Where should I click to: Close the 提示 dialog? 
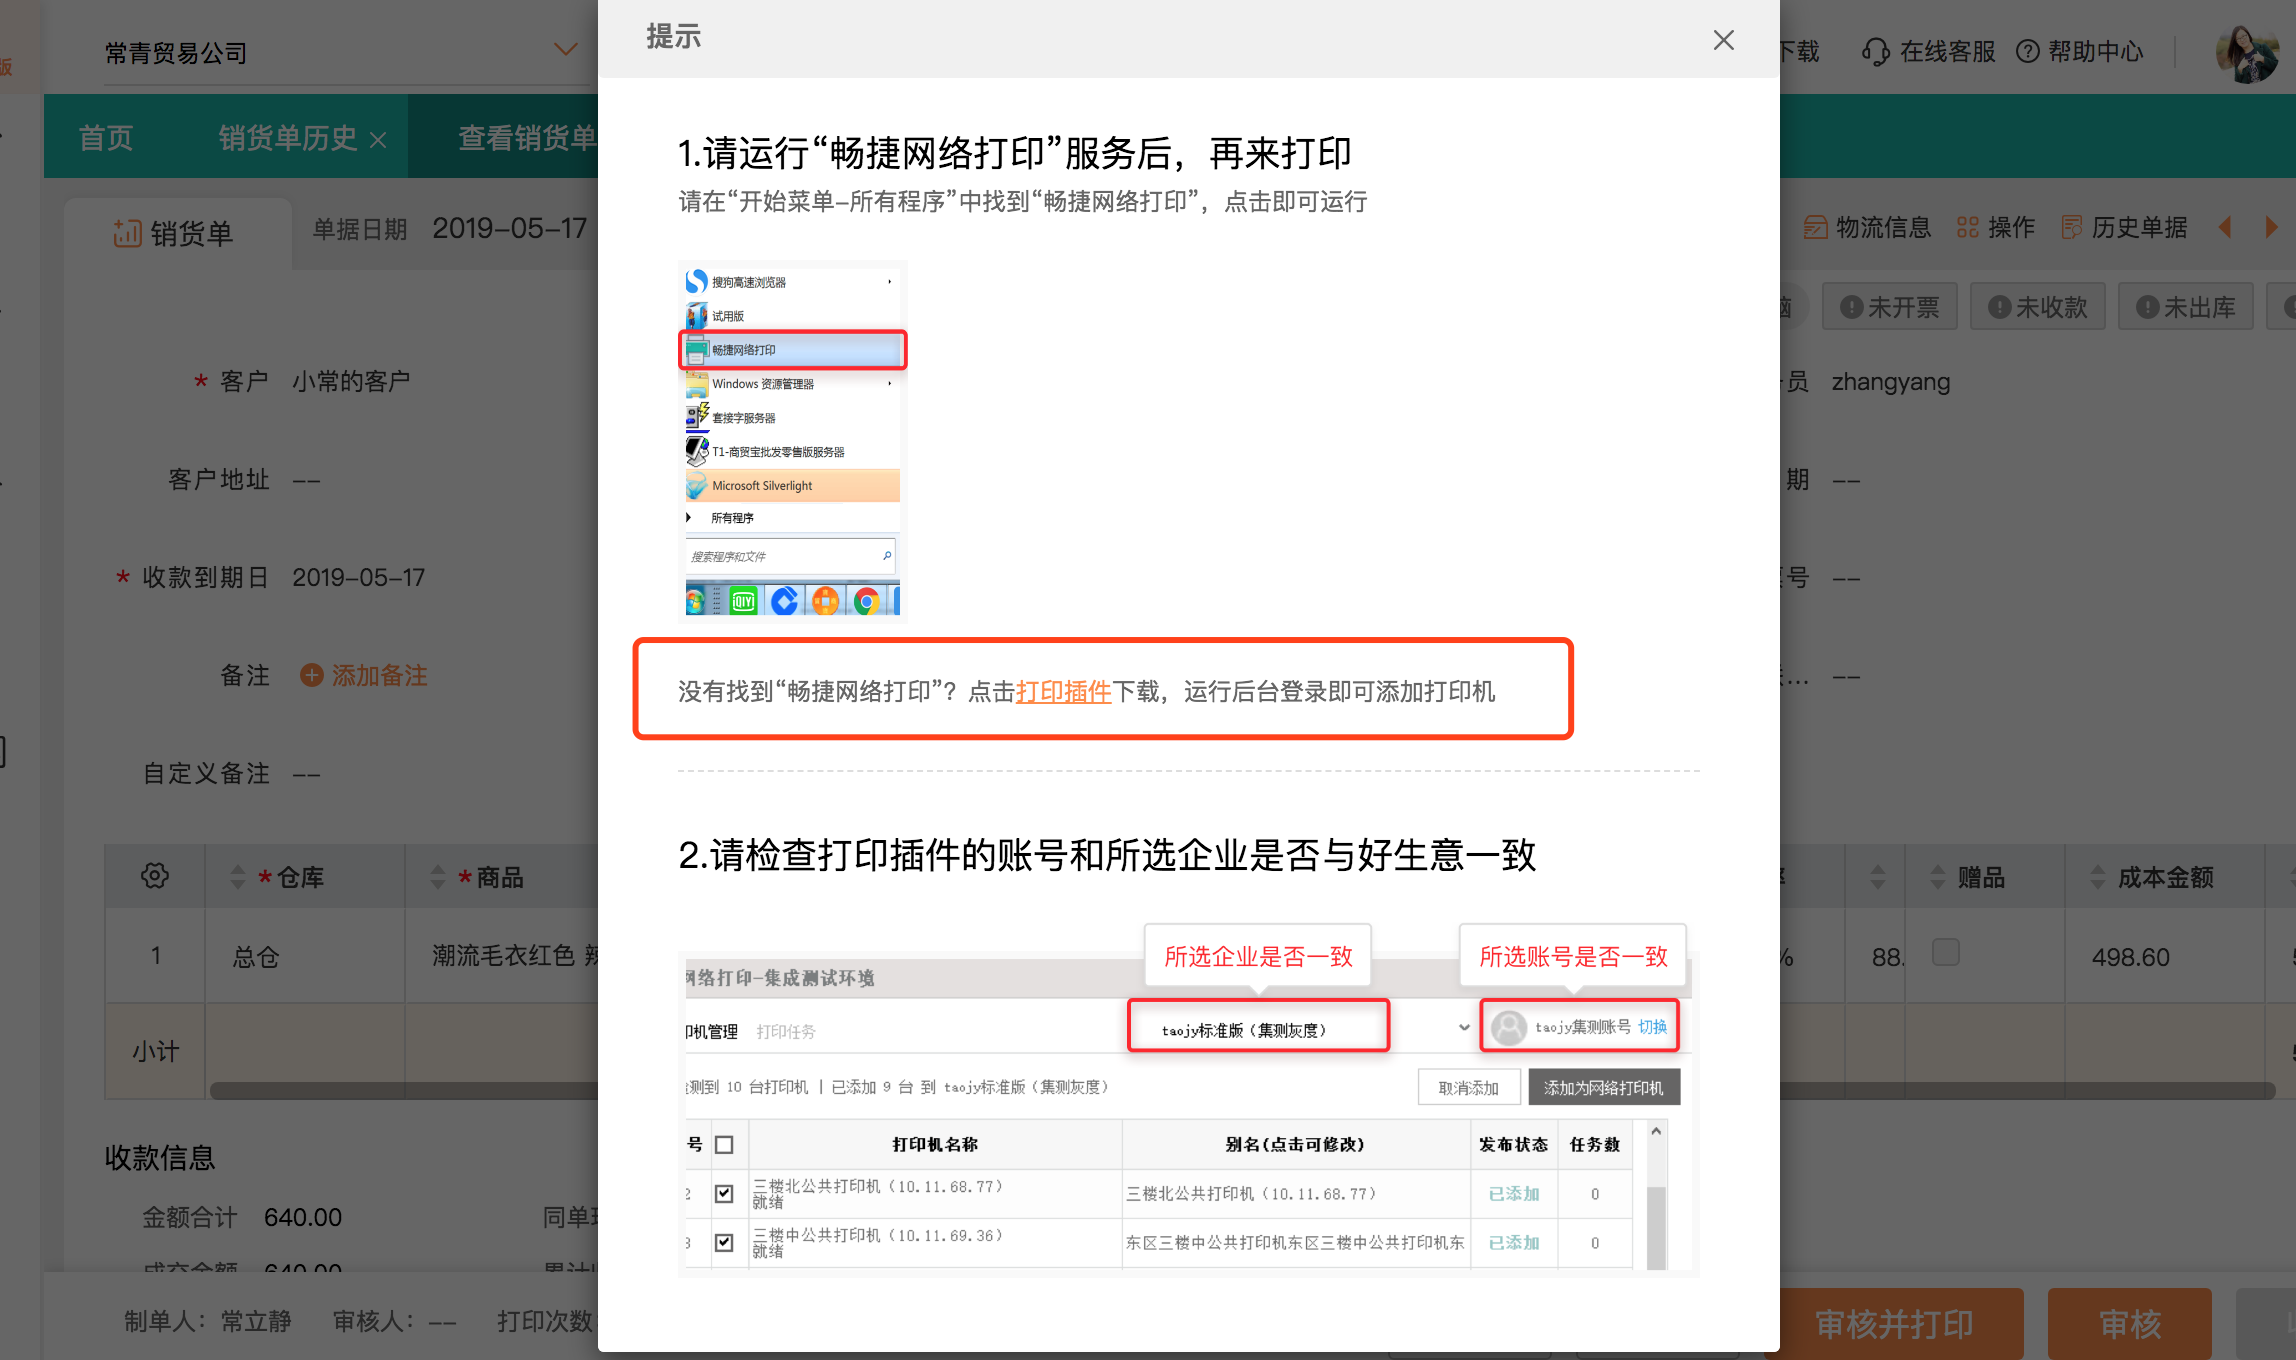point(1723,40)
